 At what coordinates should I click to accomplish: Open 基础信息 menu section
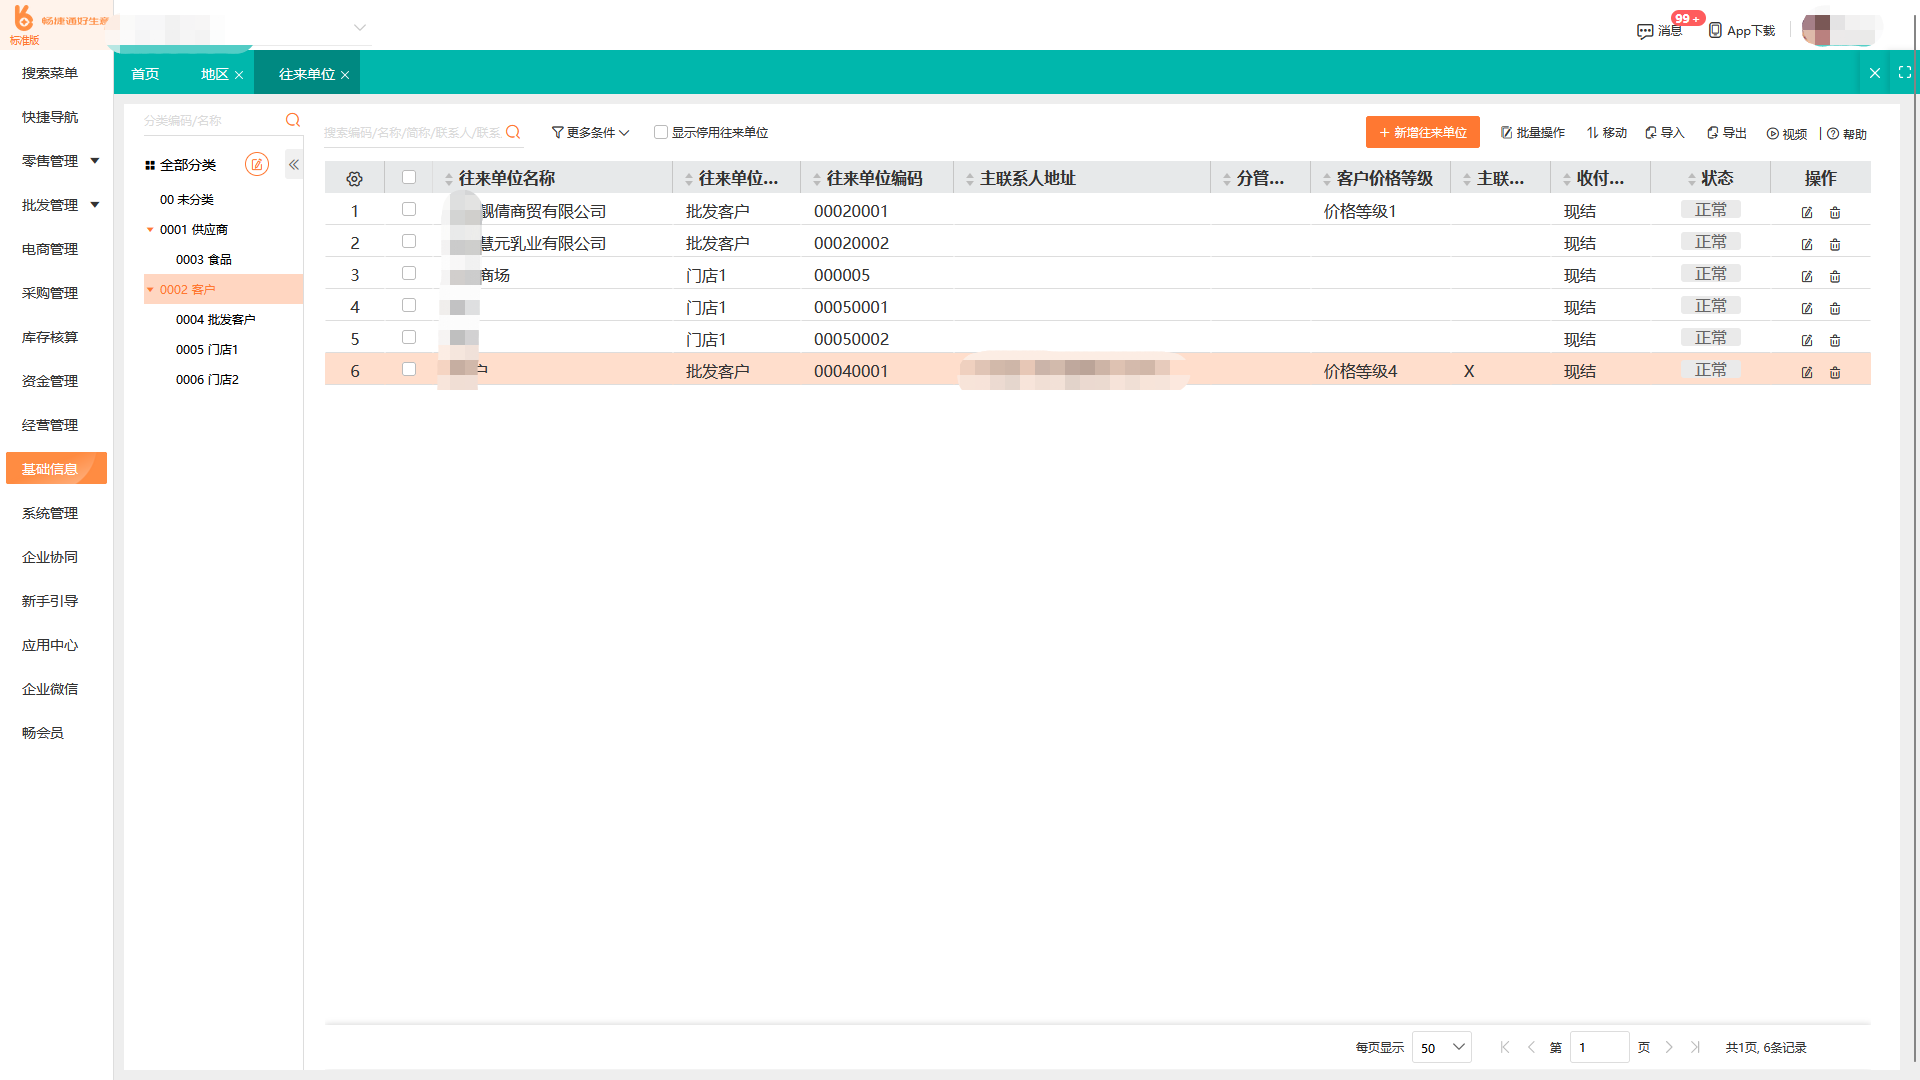pyautogui.click(x=53, y=468)
